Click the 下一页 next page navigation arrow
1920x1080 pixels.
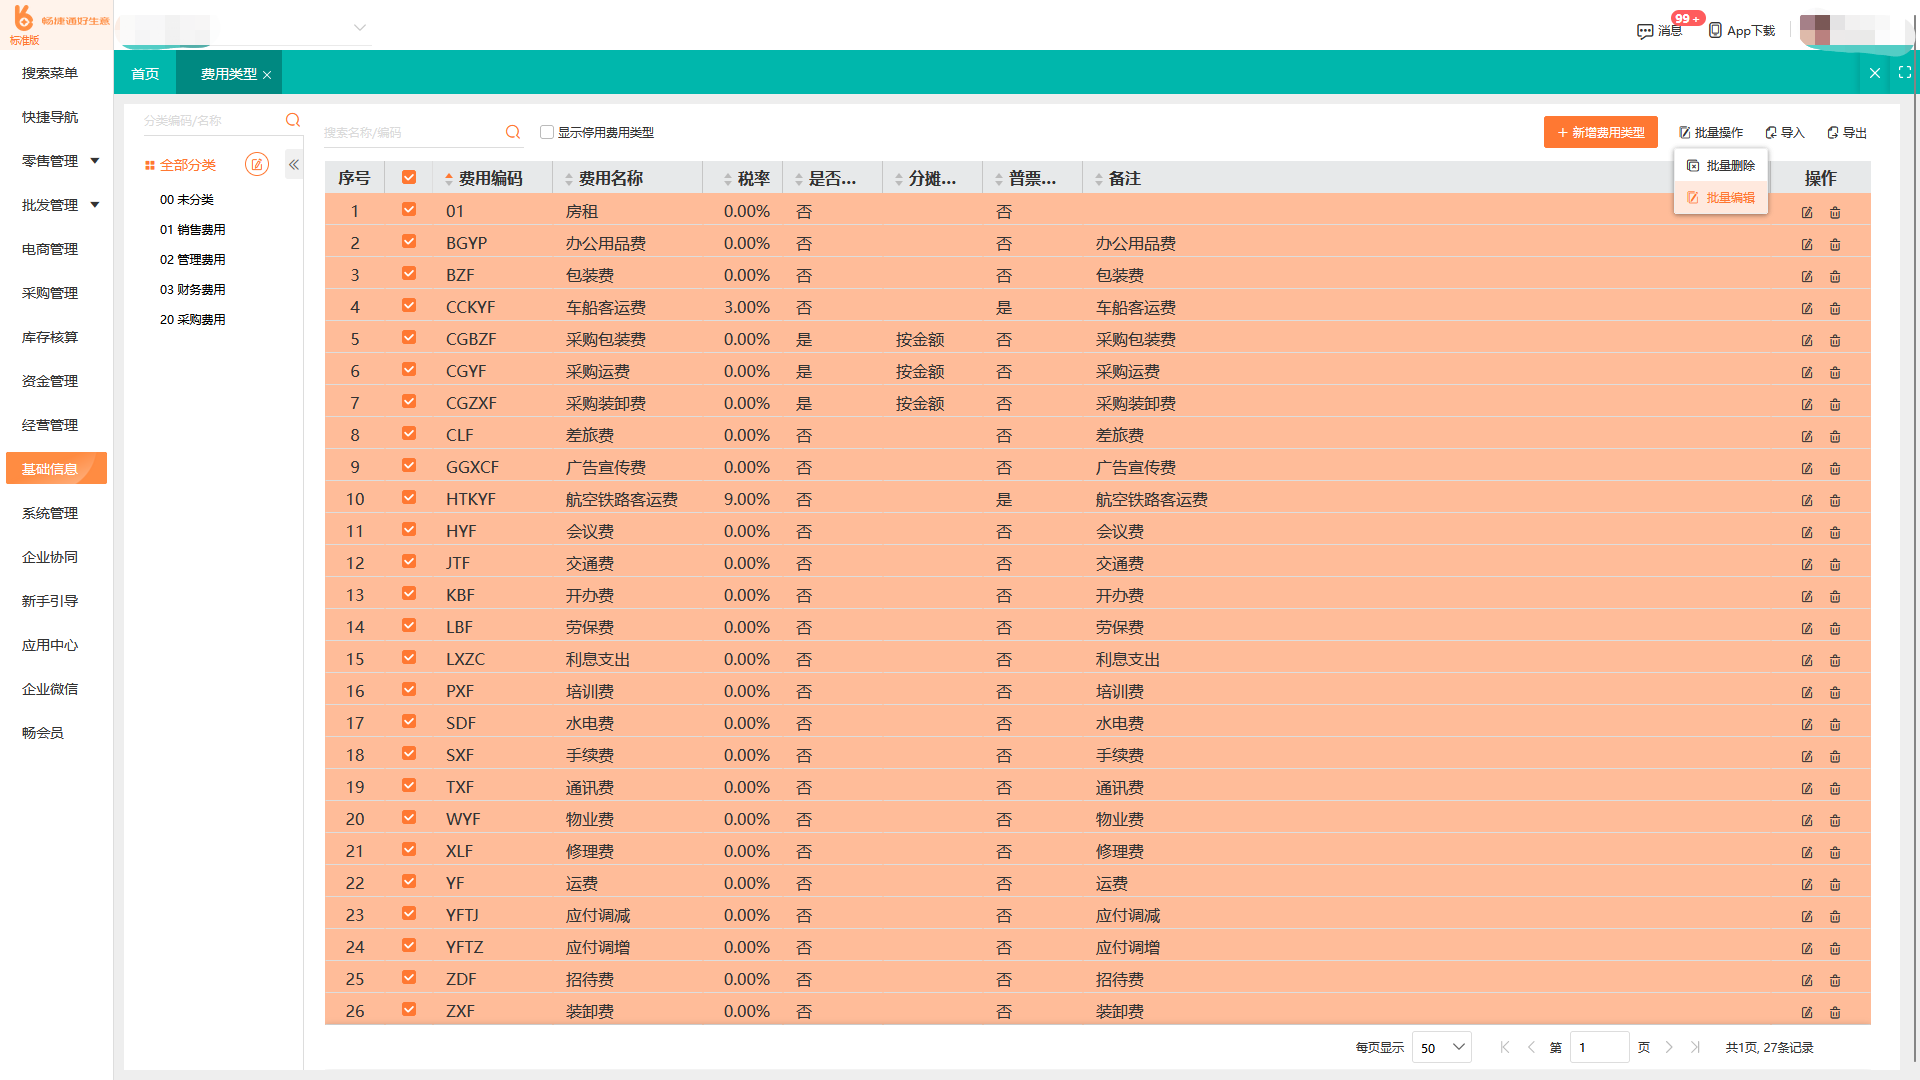click(x=1664, y=1048)
